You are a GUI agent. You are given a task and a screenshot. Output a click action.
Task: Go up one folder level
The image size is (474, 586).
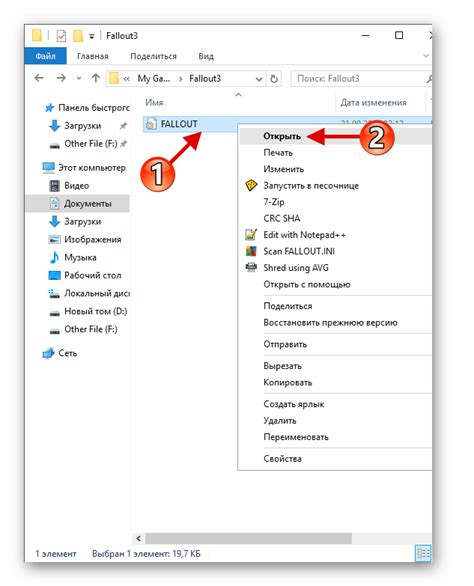(x=96, y=78)
